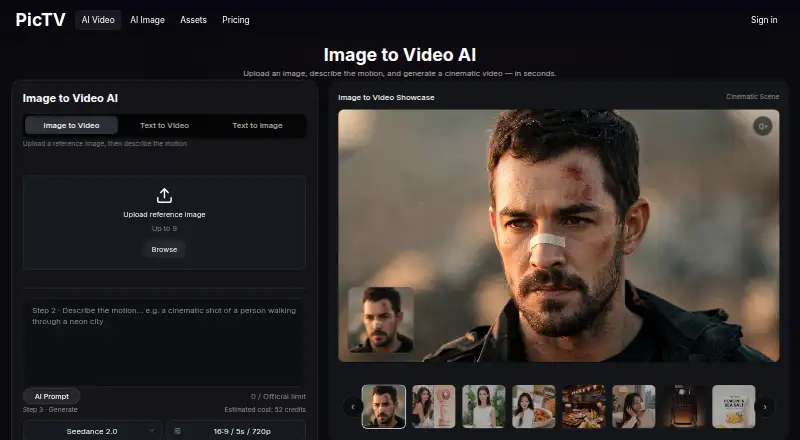
Task: Click the small reference image inset on the video
Action: [381, 320]
